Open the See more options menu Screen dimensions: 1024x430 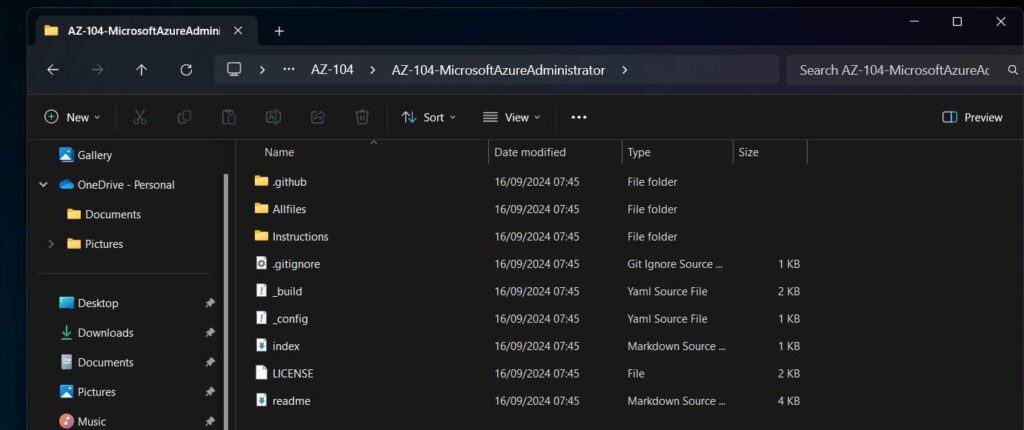(579, 118)
